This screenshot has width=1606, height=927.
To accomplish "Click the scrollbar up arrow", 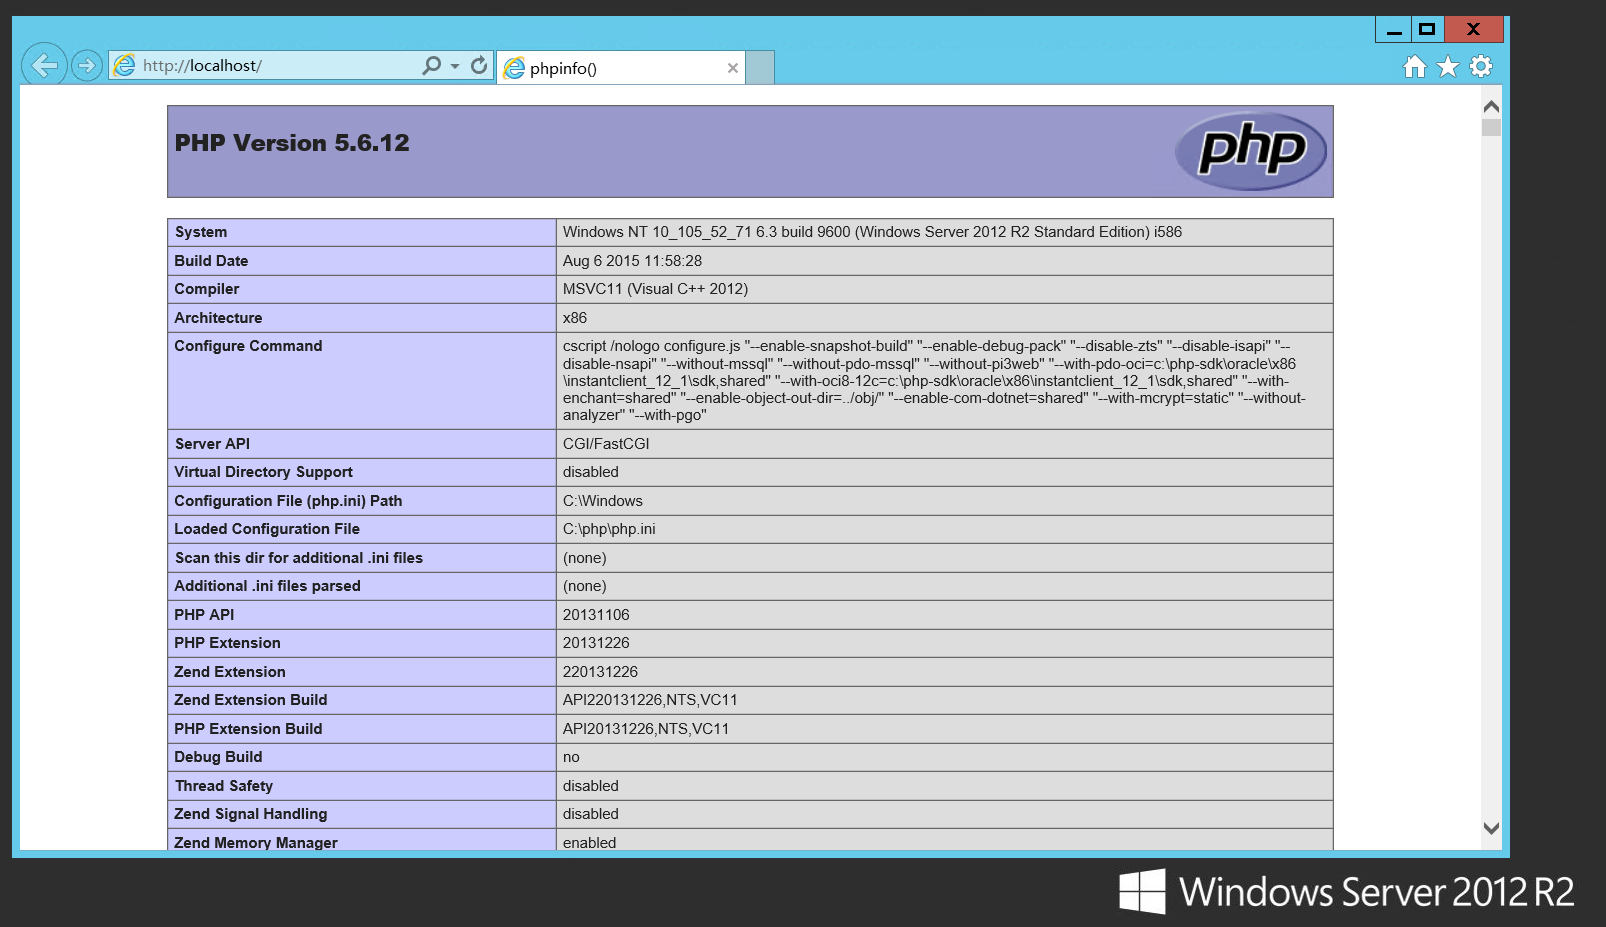I will tap(1491, 106).
